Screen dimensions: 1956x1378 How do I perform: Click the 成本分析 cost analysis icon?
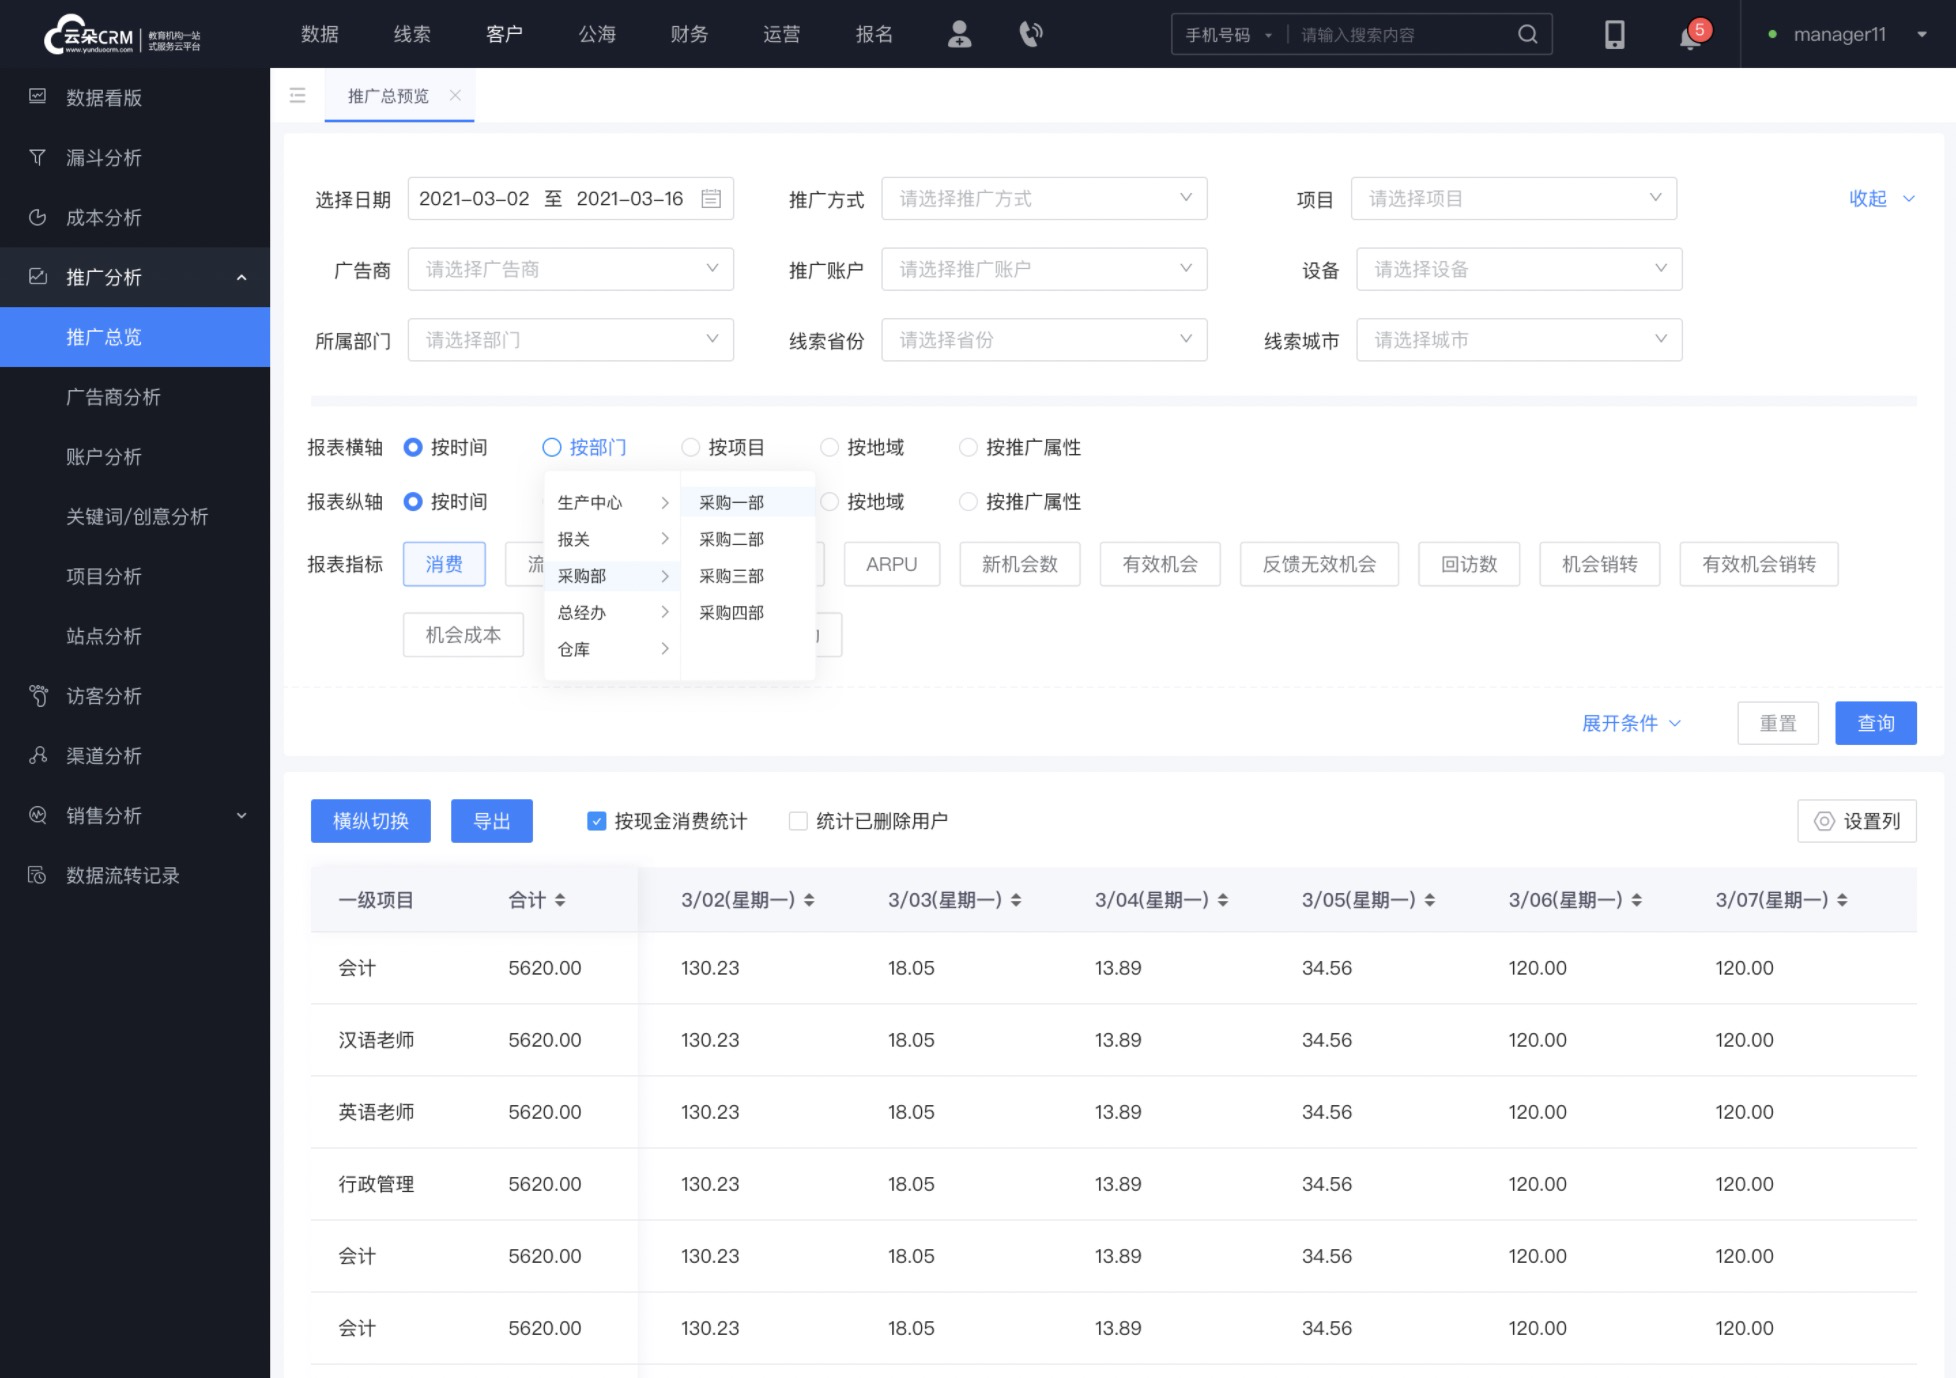[x=39, y=216]
